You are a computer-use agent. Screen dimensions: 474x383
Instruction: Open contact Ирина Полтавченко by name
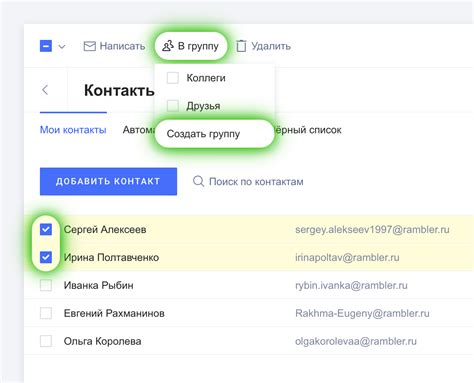pos(111,257)
